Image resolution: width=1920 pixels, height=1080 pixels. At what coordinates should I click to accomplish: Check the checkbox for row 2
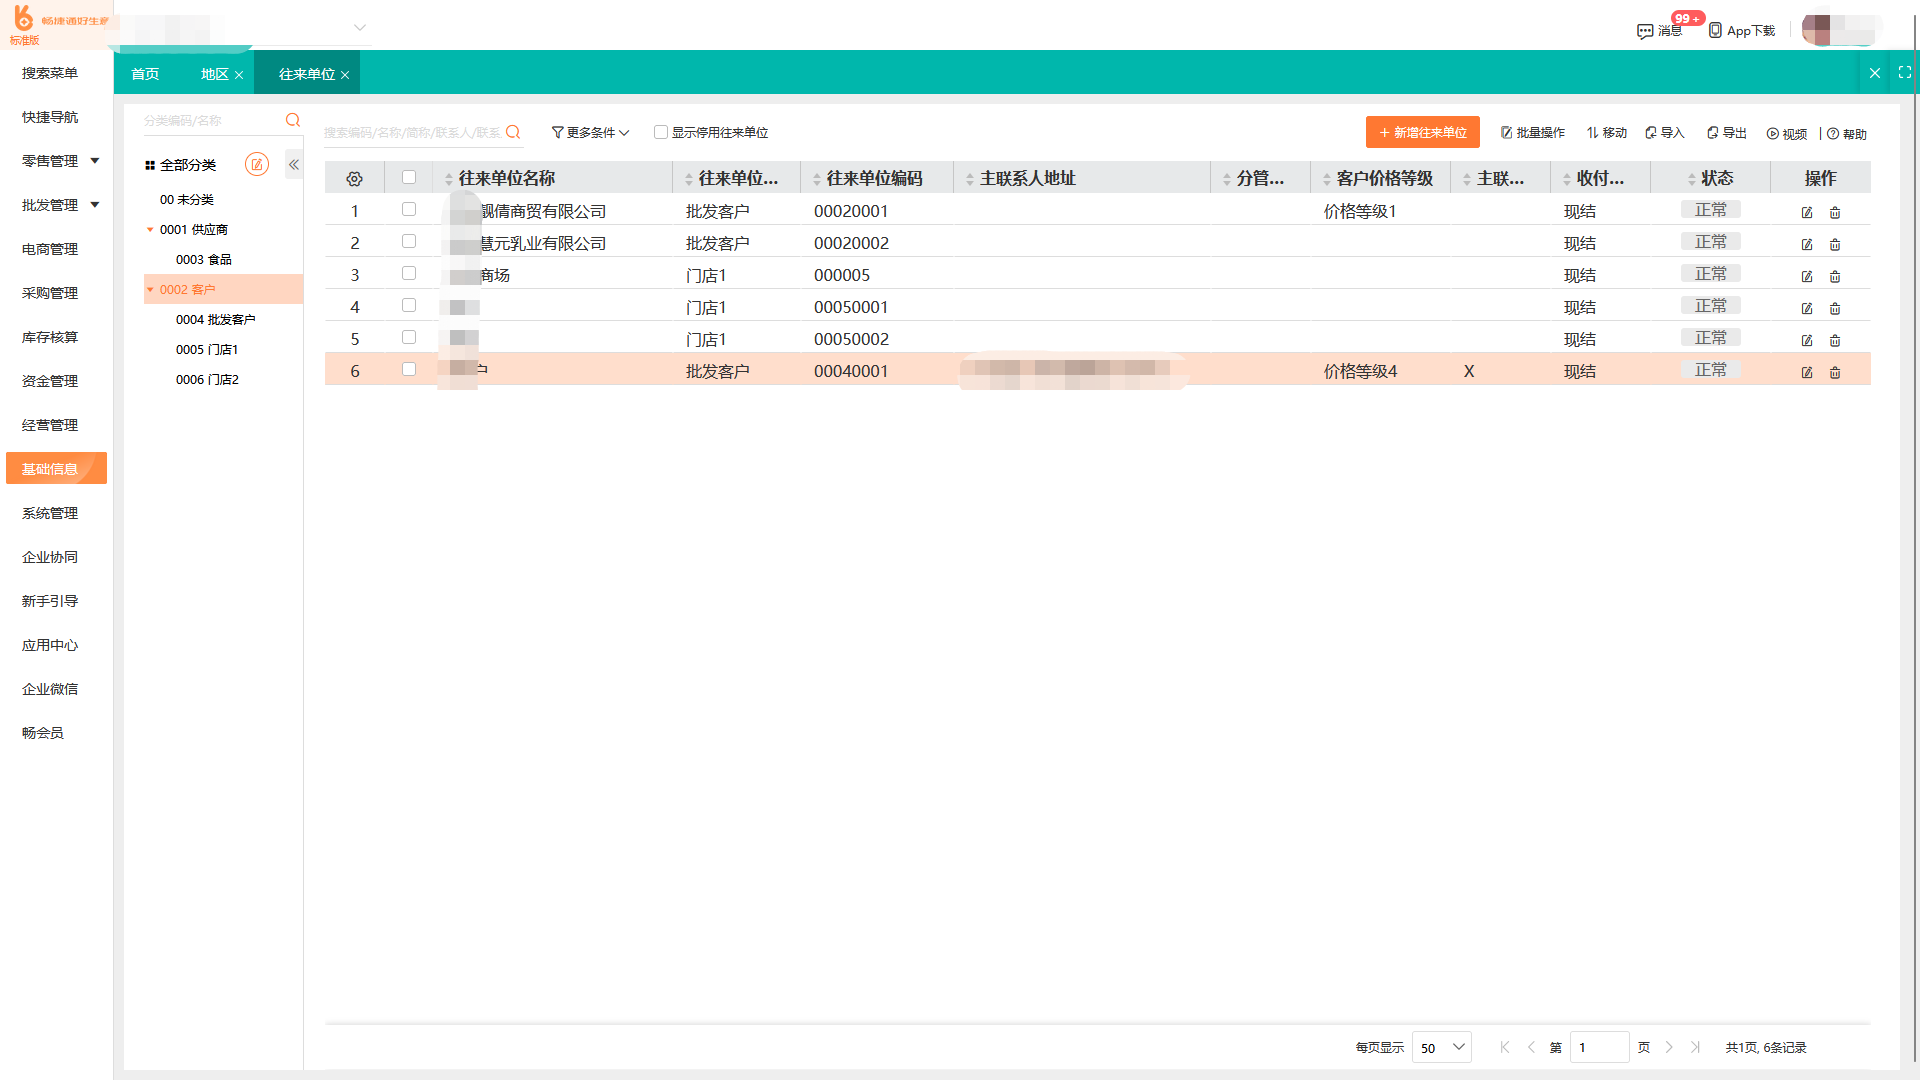click(x=410, y=241)
